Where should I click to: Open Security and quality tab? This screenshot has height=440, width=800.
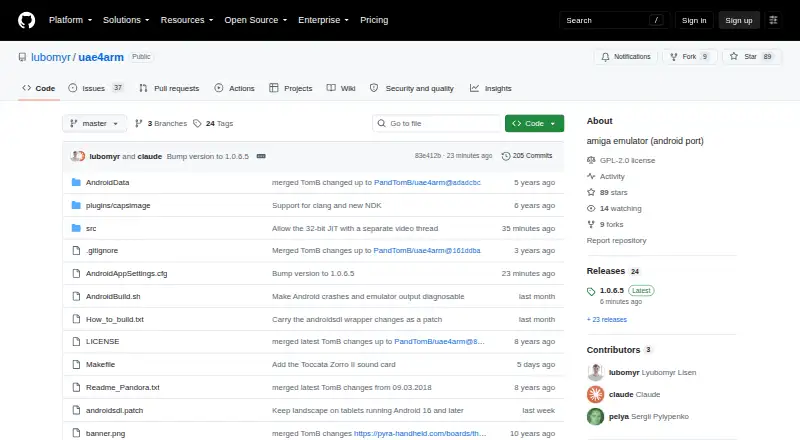point(412,88)
